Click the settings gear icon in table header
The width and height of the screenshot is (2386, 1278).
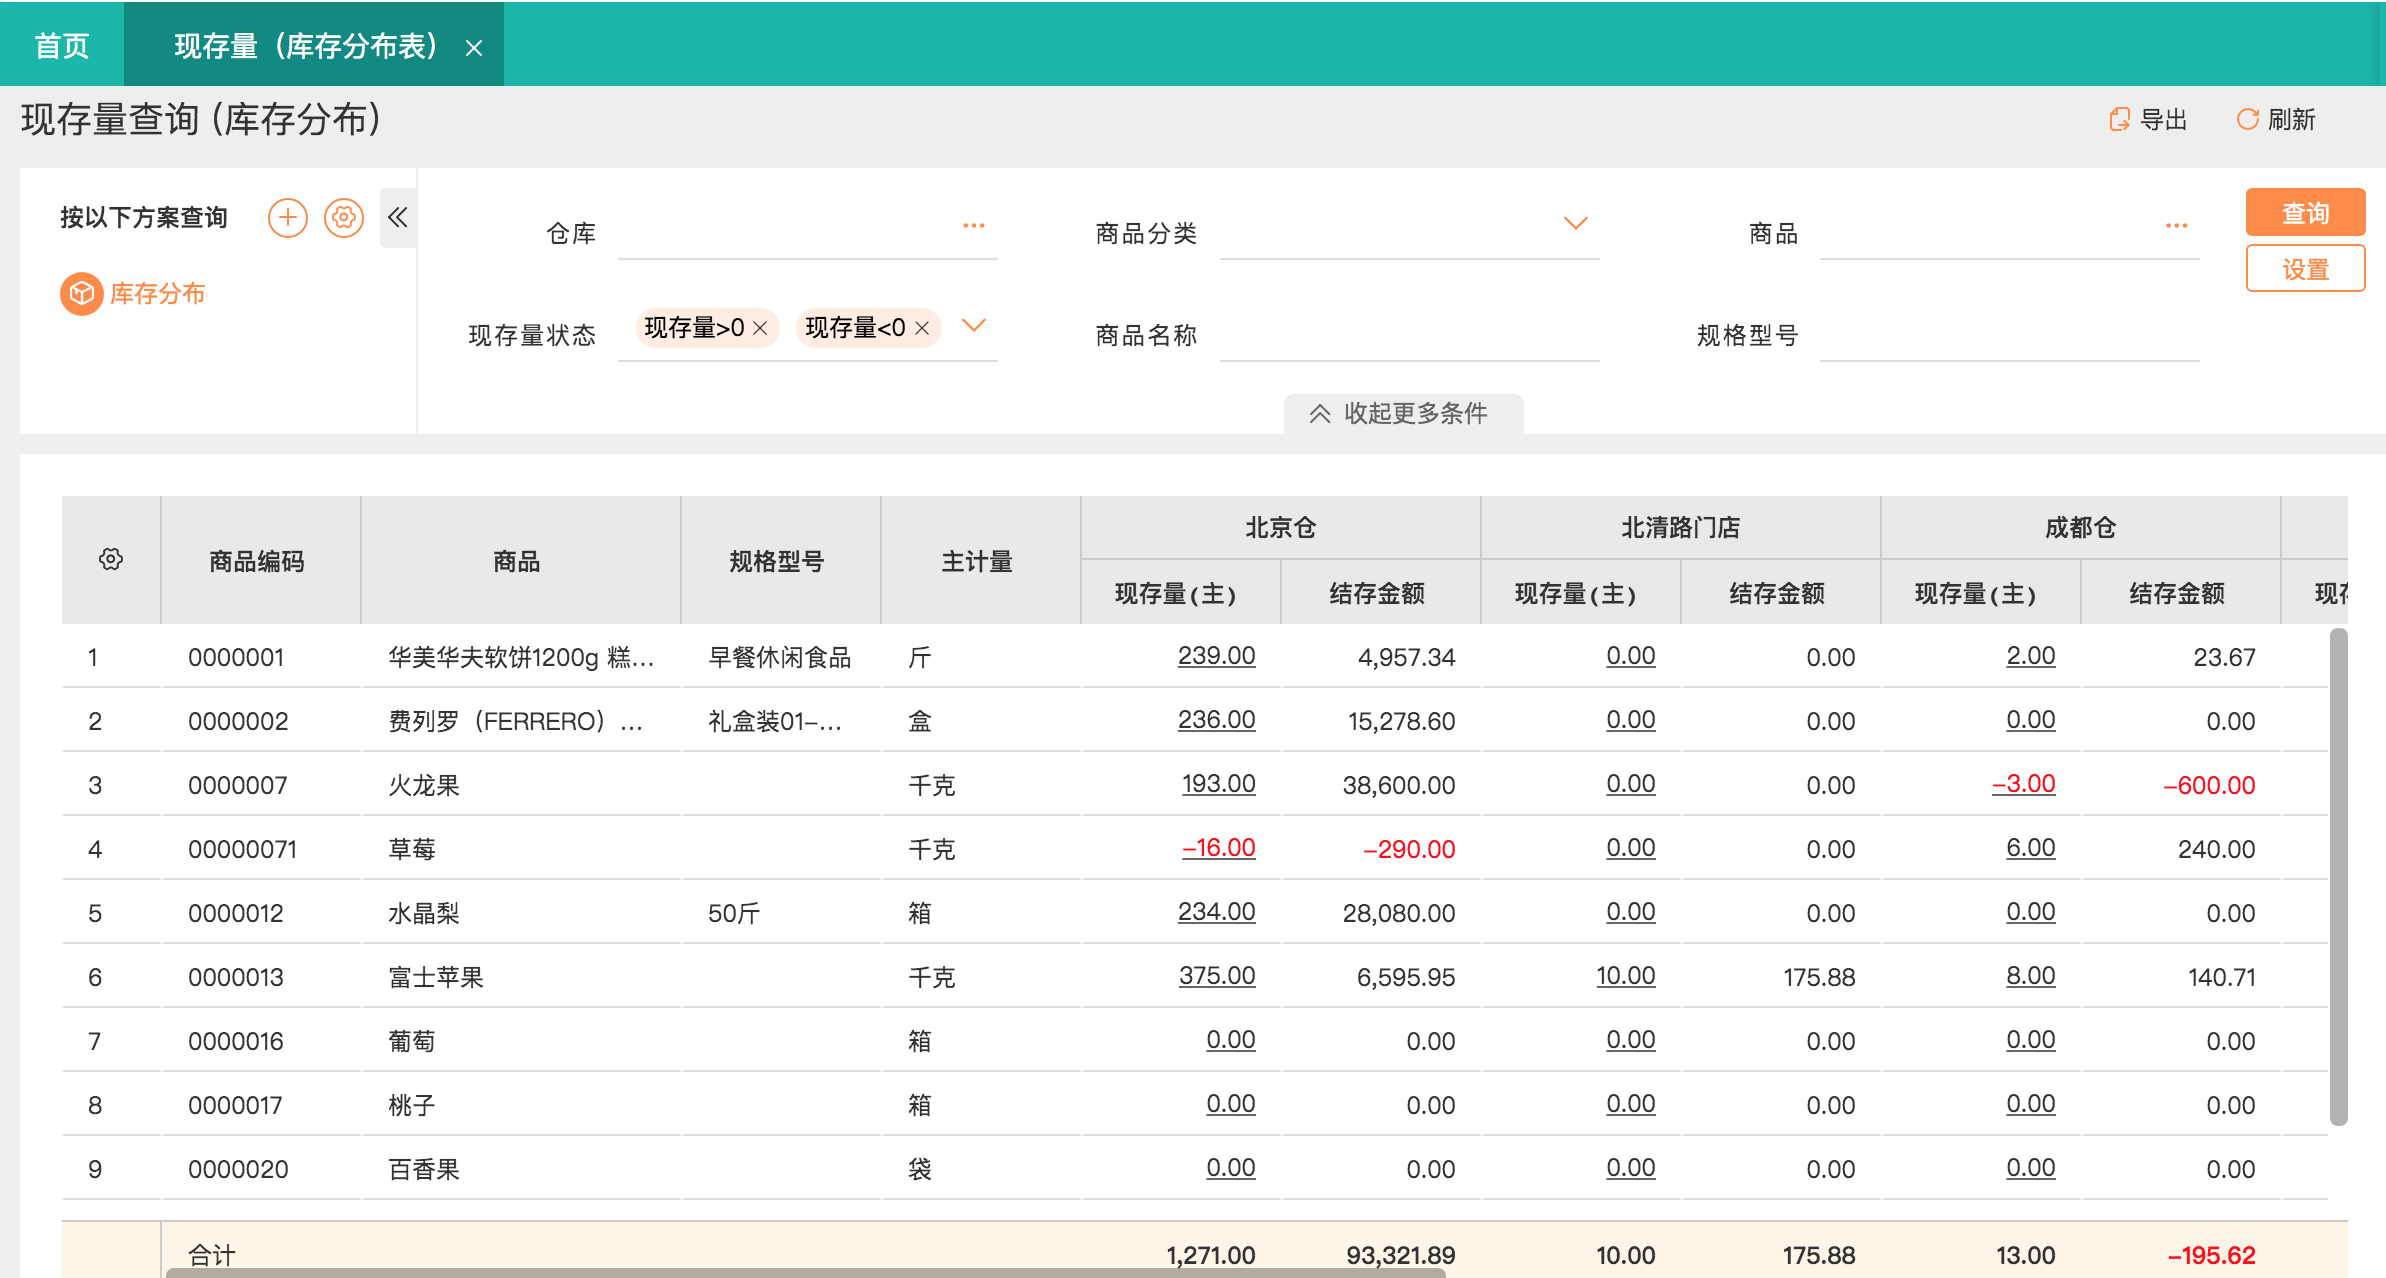point(112,560)
